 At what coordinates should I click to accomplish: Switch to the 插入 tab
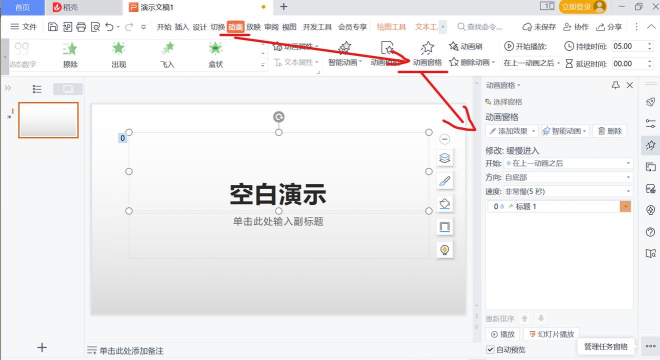181,27
